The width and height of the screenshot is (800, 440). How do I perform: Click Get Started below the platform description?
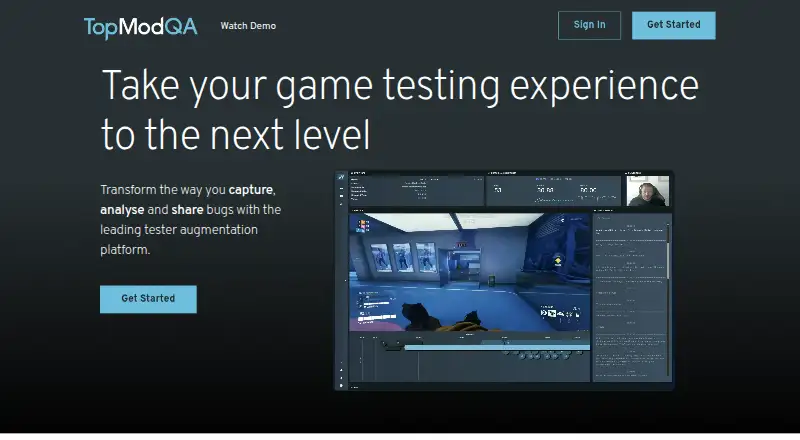coord(148,299)
